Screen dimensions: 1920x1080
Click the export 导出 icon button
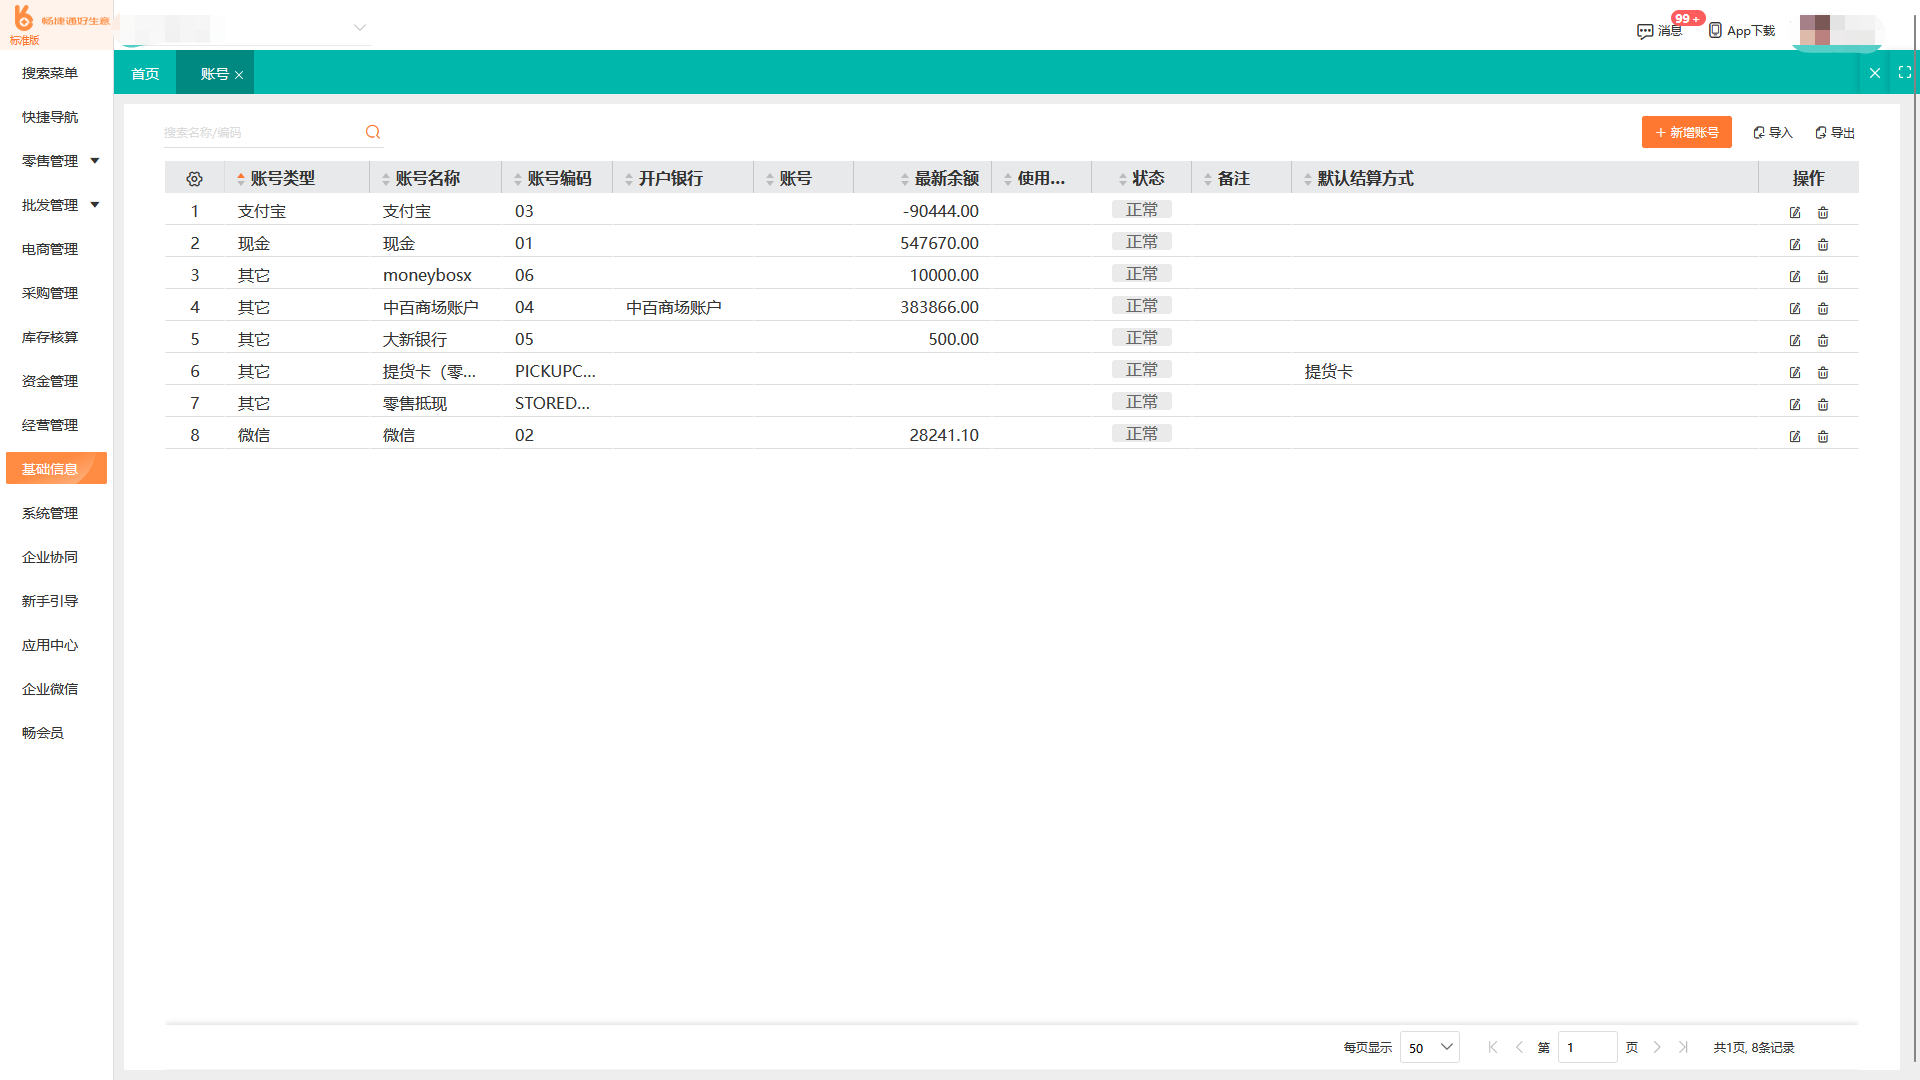click(x=1837, y=132)
